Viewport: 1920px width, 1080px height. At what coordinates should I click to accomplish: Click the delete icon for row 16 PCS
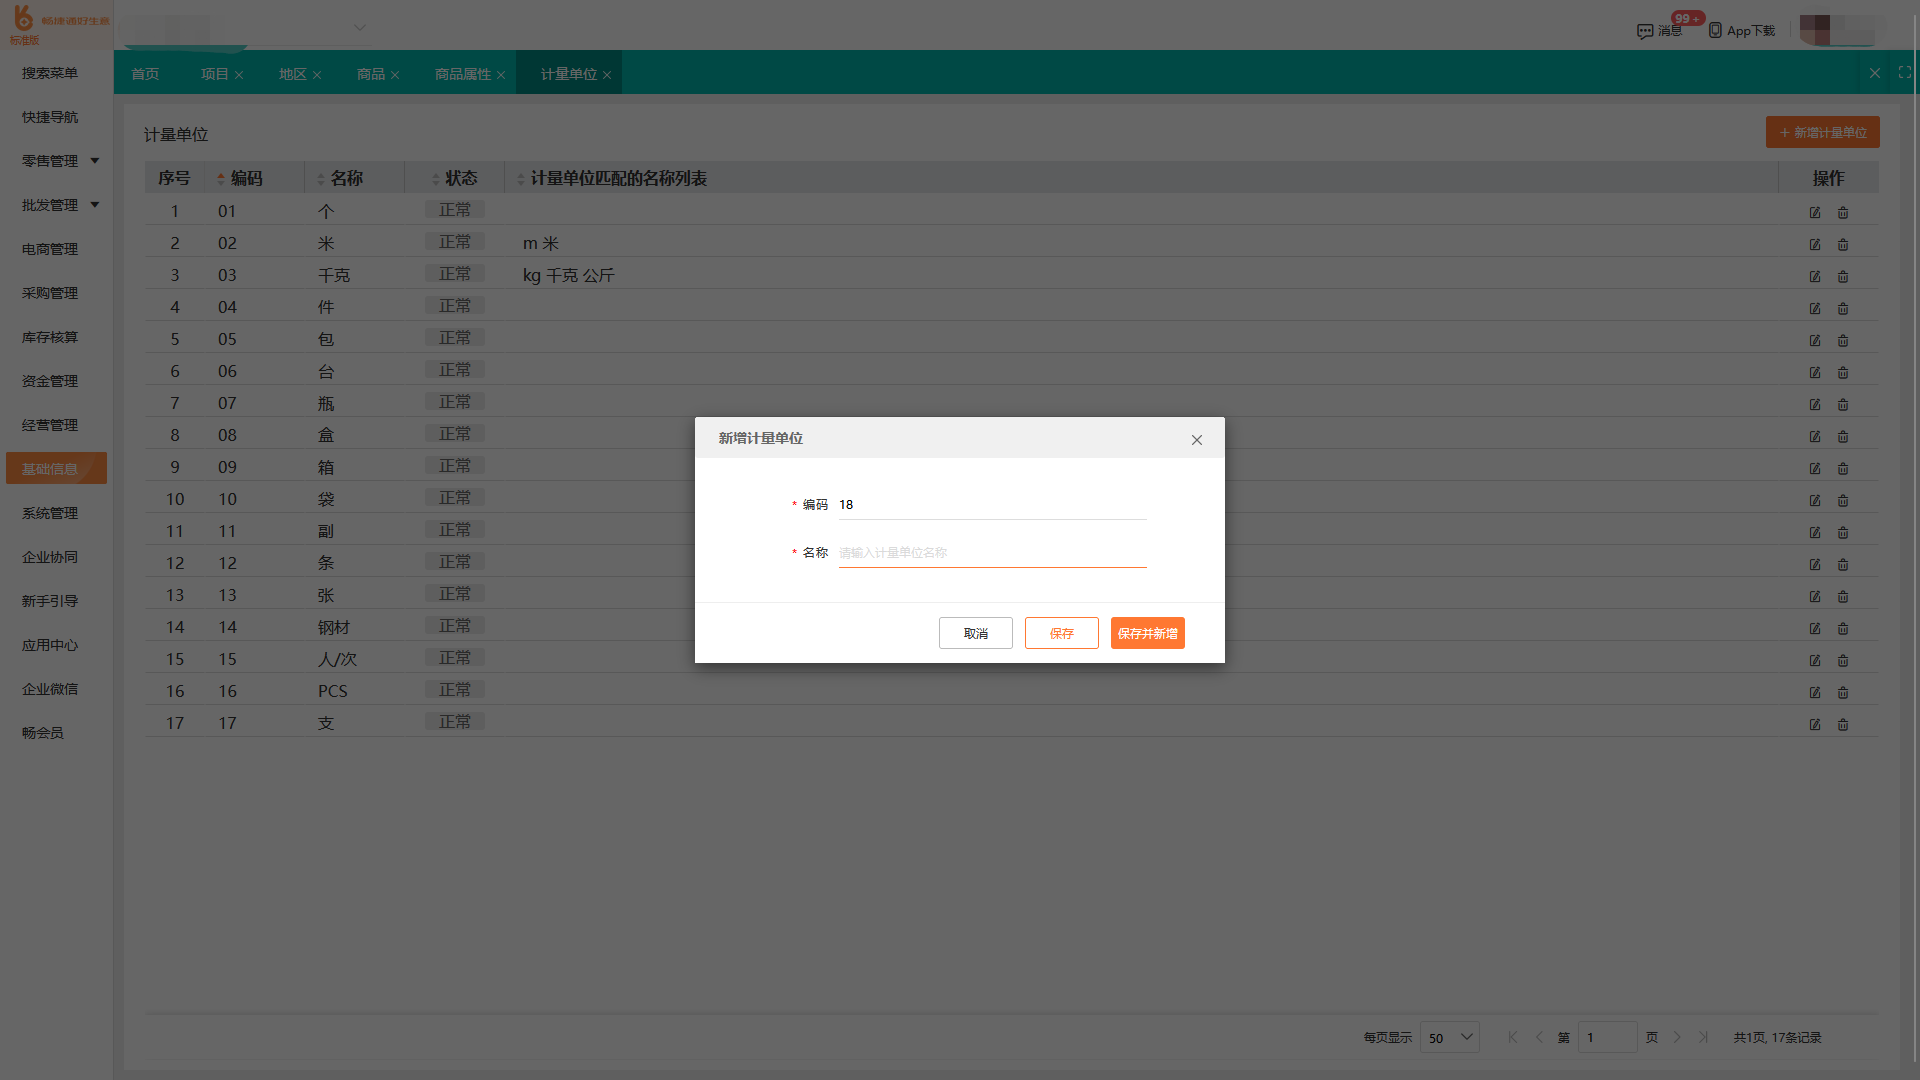[x=1844, y=691]
